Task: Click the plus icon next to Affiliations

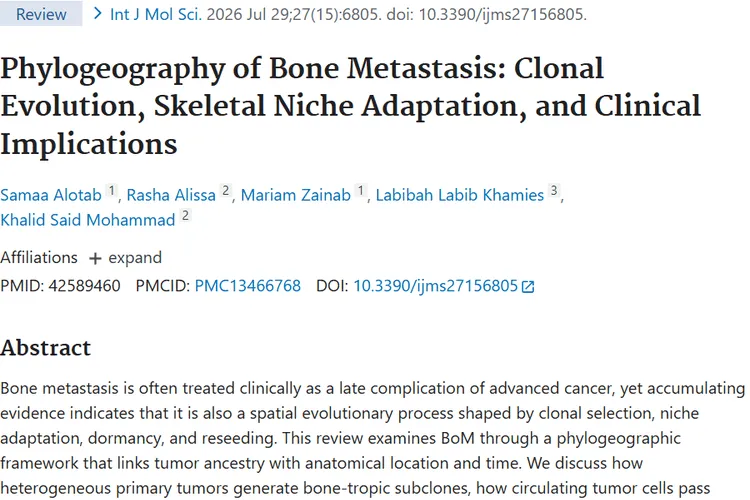Action: point(95,258)
